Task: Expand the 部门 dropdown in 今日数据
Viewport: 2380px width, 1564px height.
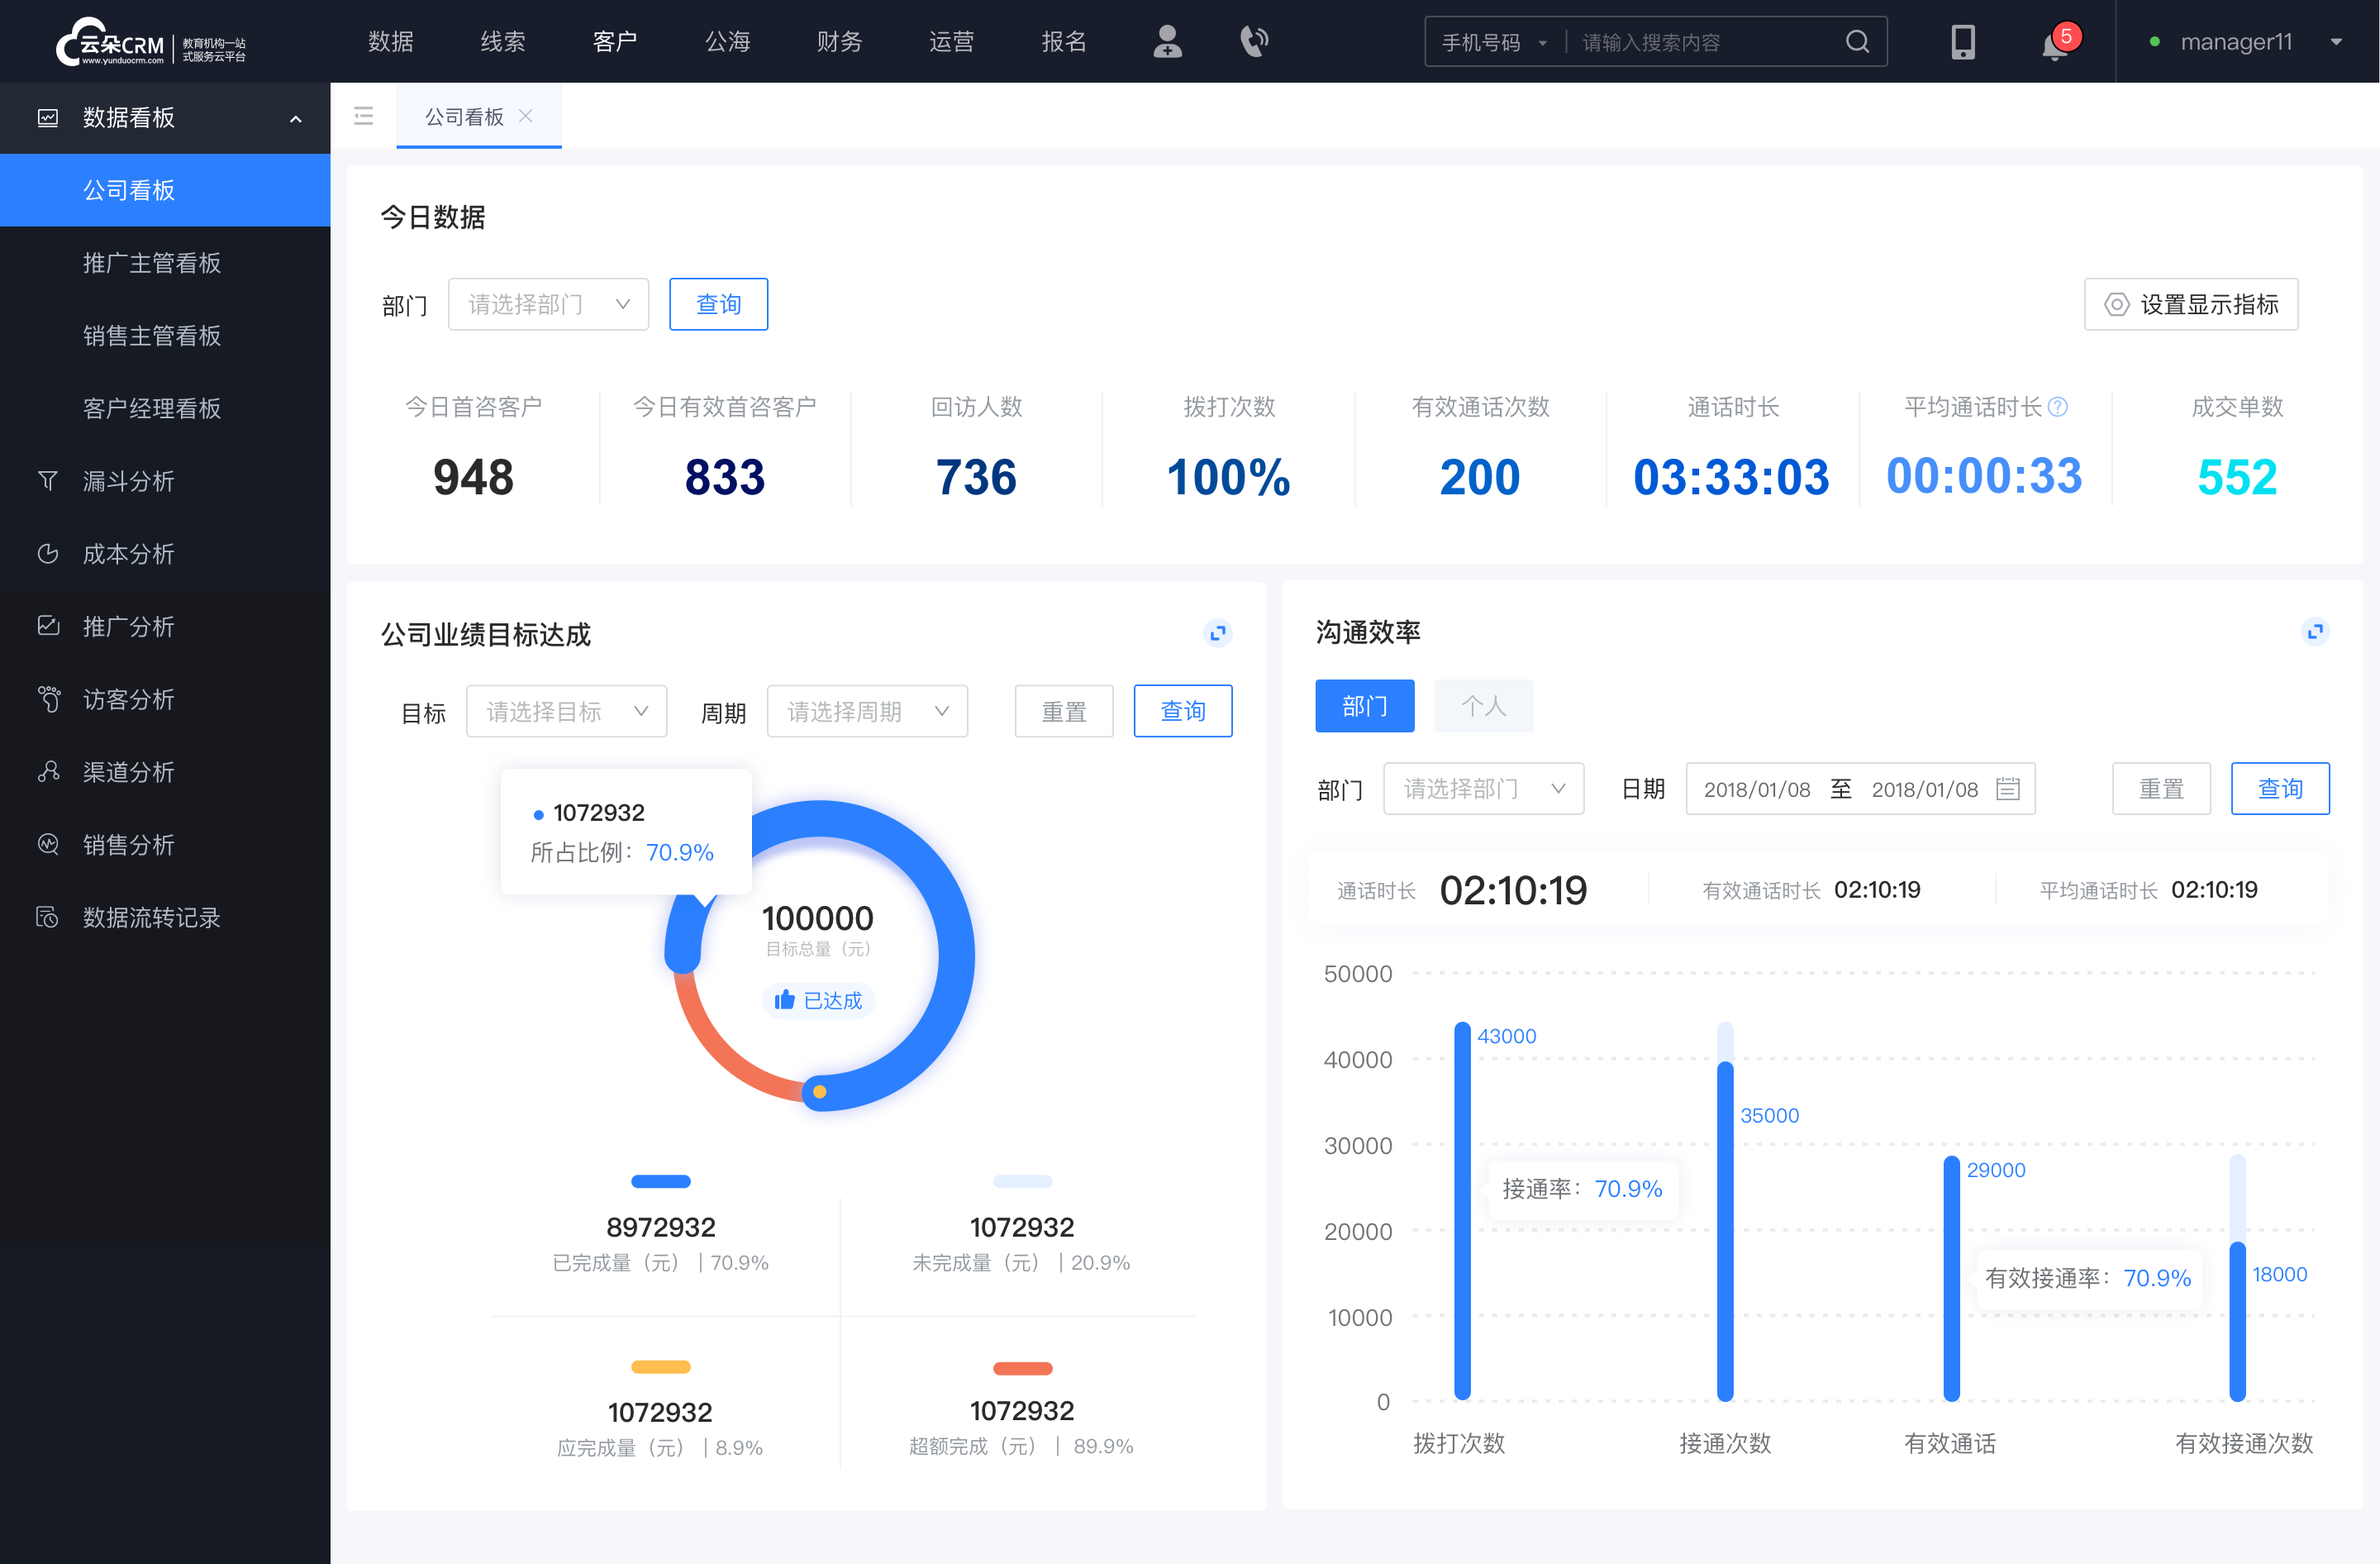Action: pyautogui.click(x=545, y=303)
